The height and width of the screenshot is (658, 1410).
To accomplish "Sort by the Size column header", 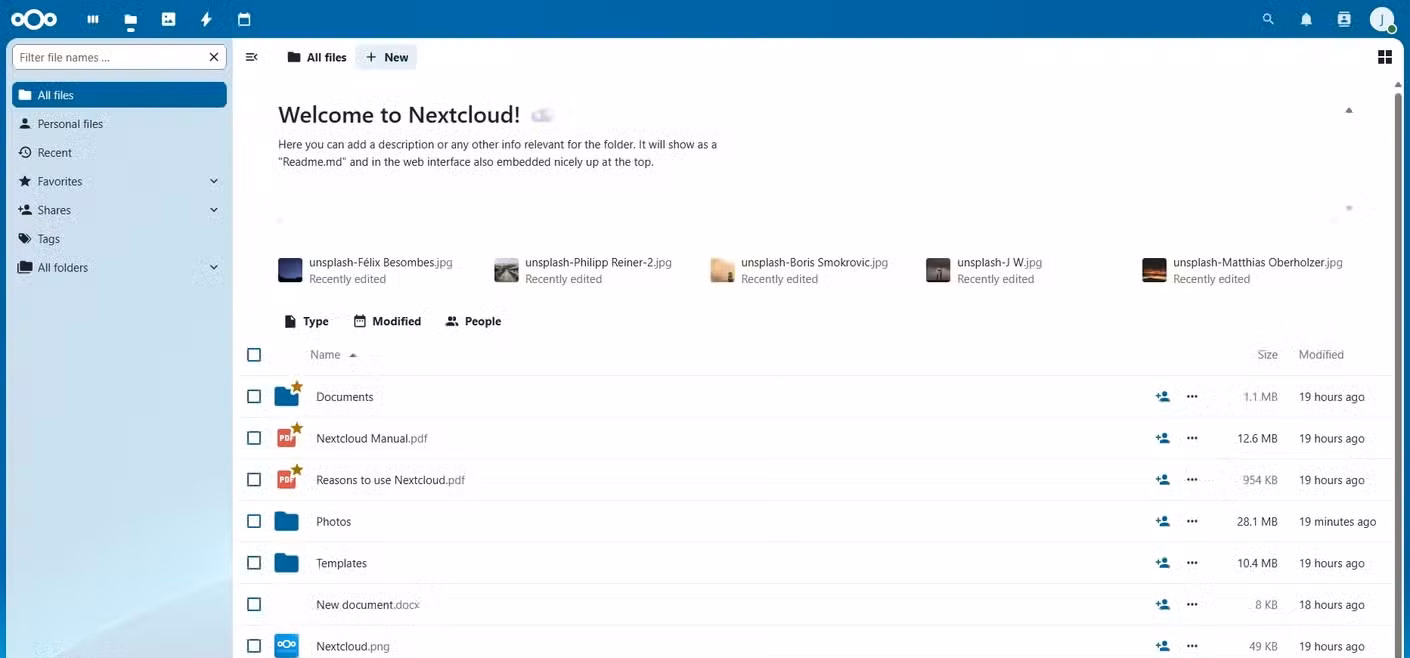I will (x=1267, y=355).
